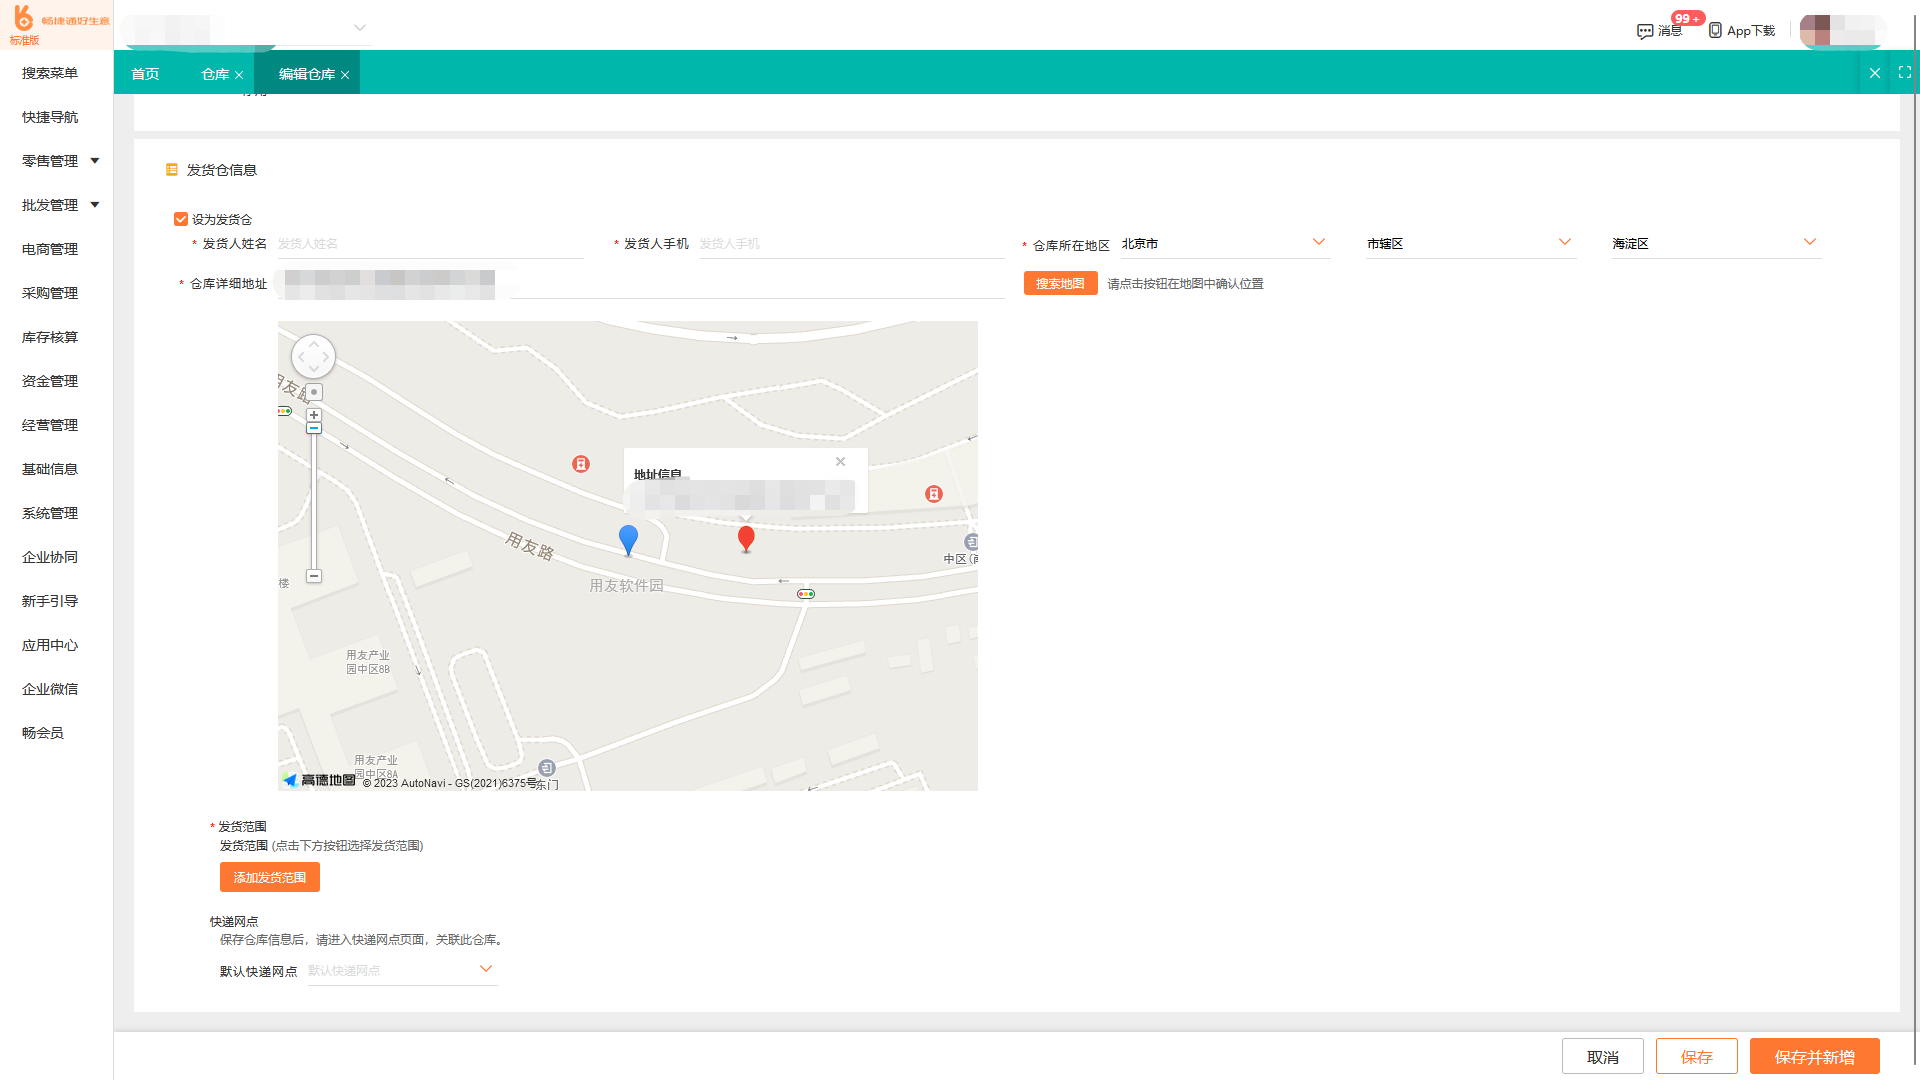
Task: Switch to the 首页 tab
Action: click(144, 73)
